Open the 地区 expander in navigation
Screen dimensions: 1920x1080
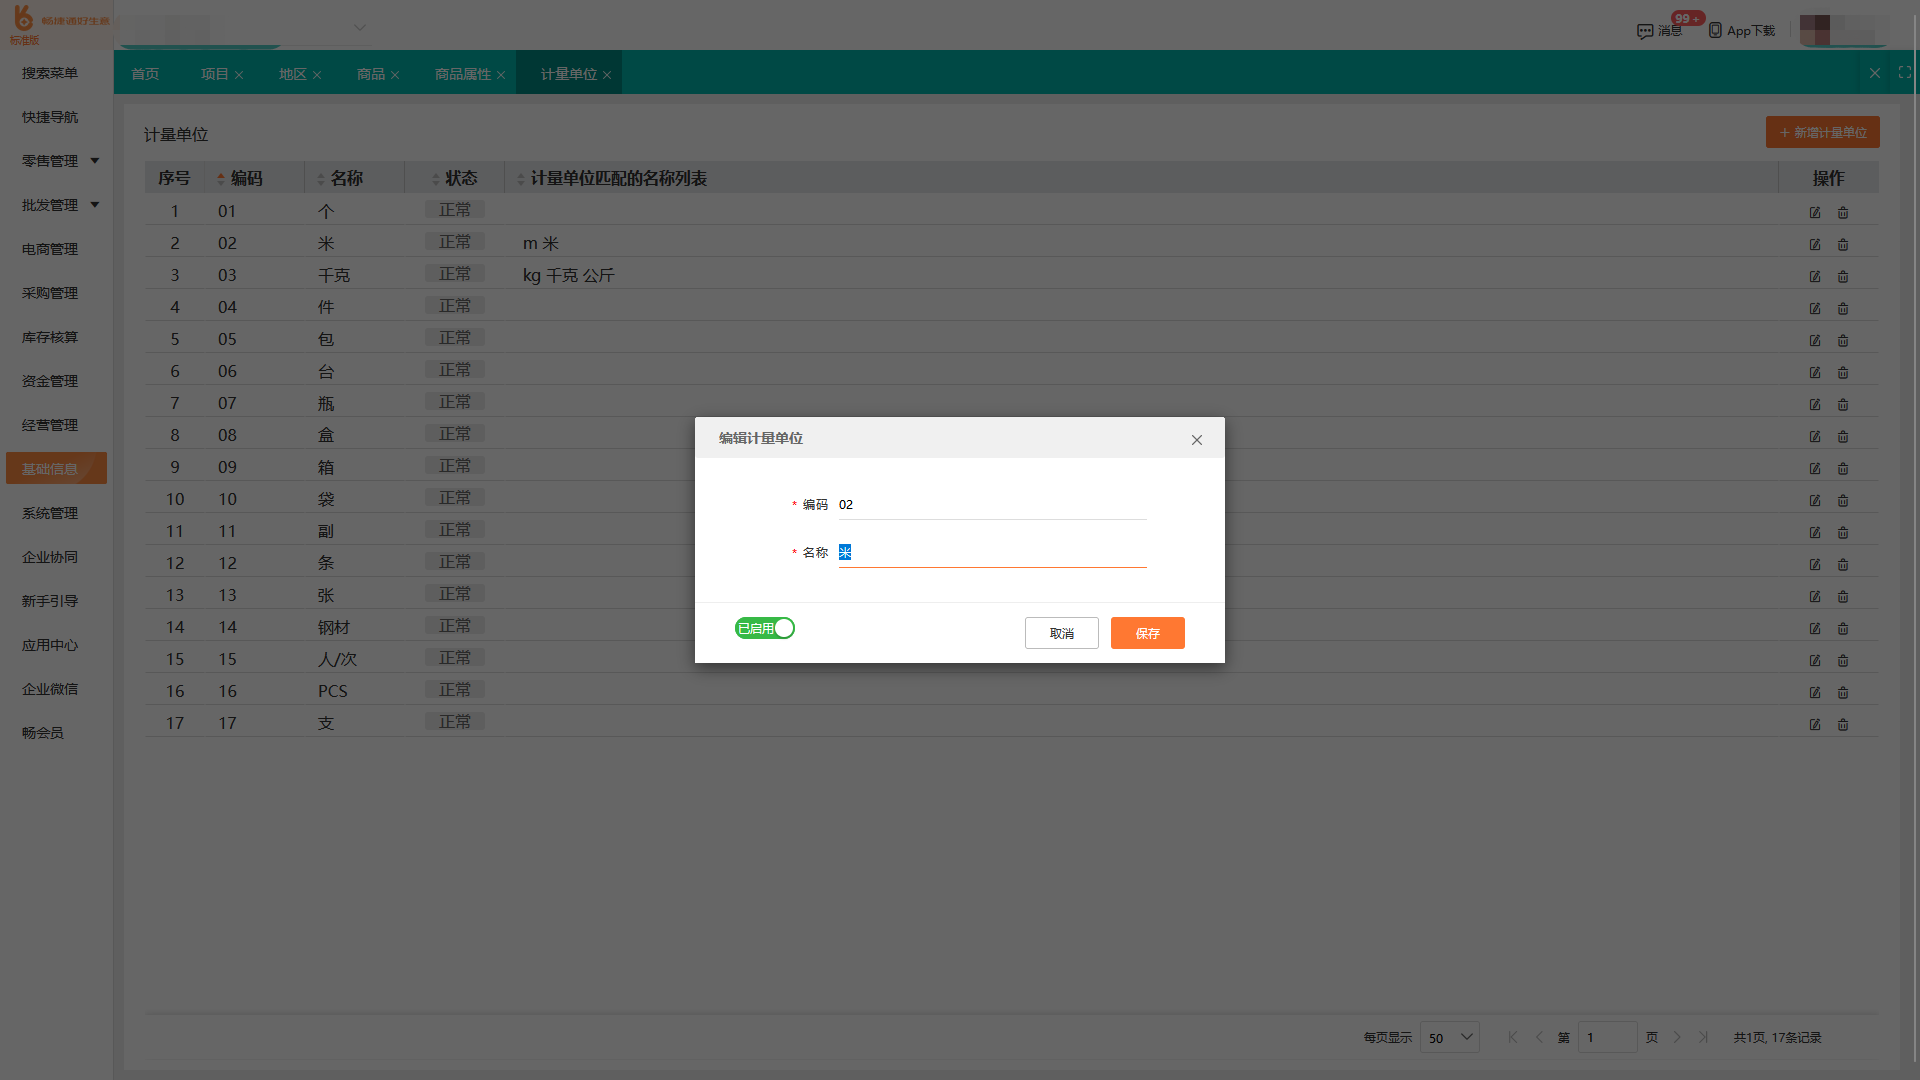point(293,73)
